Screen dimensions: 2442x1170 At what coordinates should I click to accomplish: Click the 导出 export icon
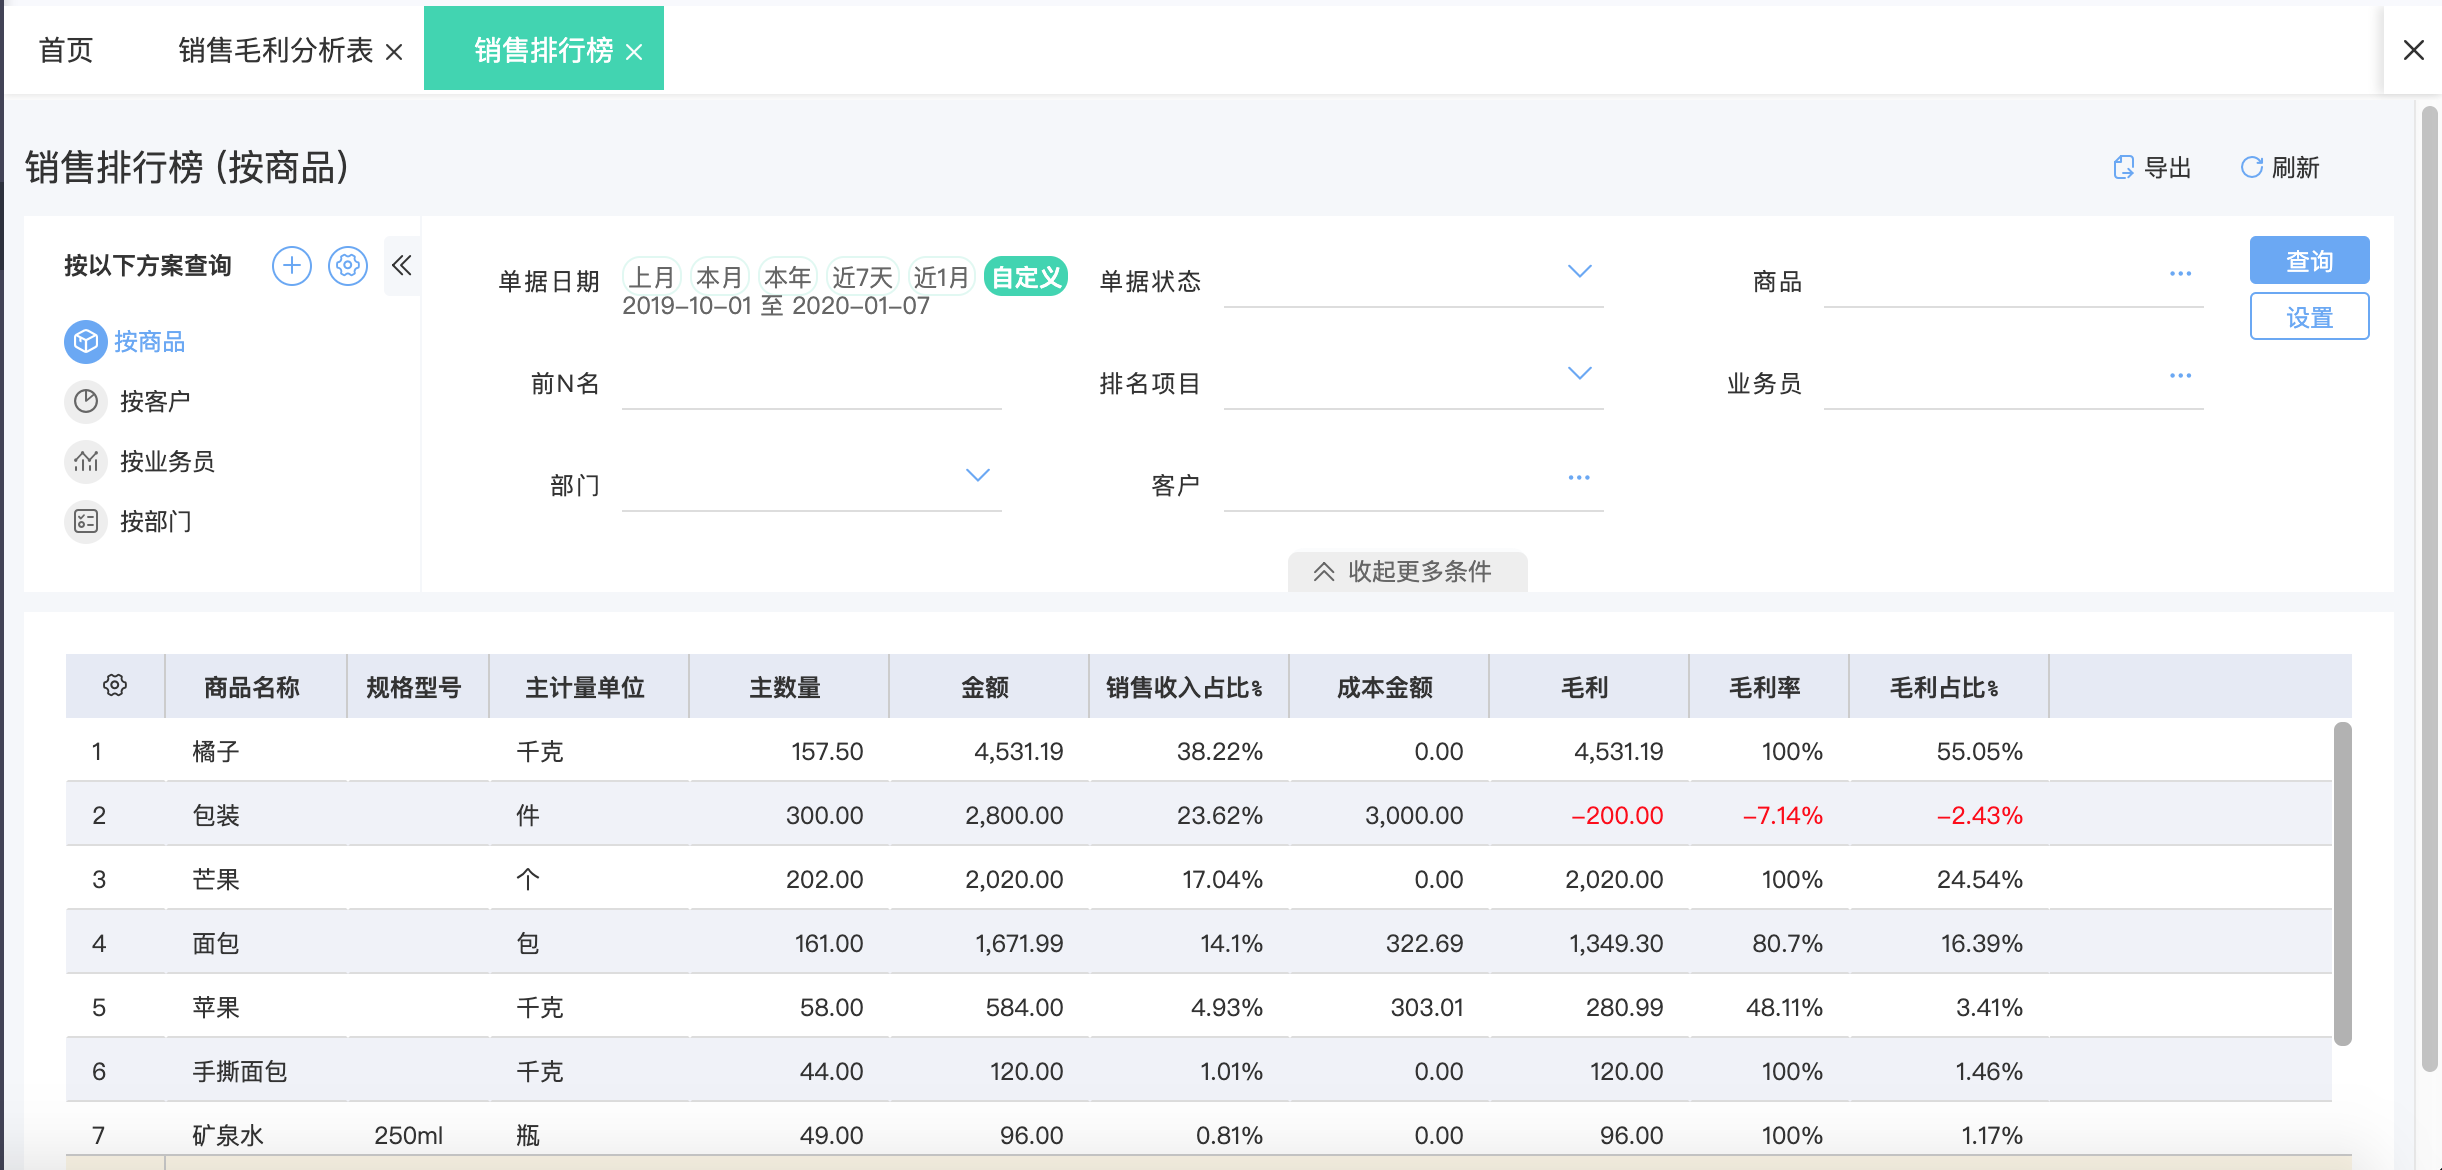(x=2123, y=168)
